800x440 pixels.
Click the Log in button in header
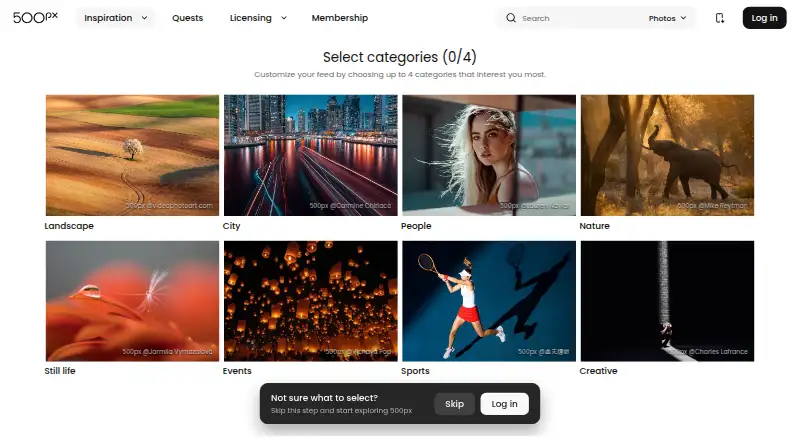coord(764,18)
